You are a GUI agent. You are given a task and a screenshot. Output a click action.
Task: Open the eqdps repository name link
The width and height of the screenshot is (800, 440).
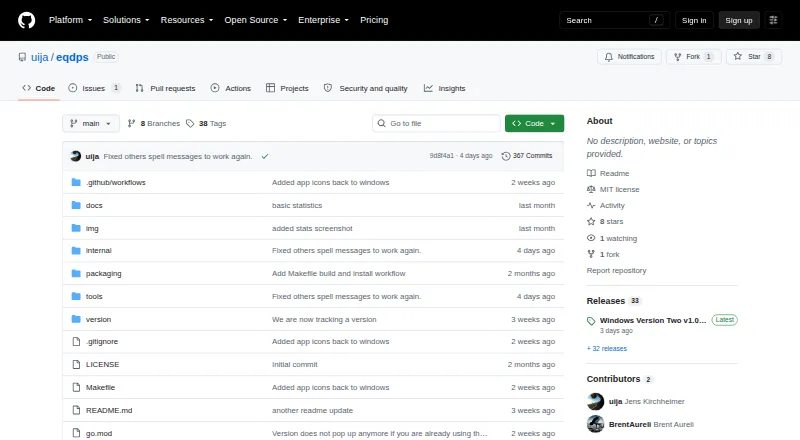(72, 57)
